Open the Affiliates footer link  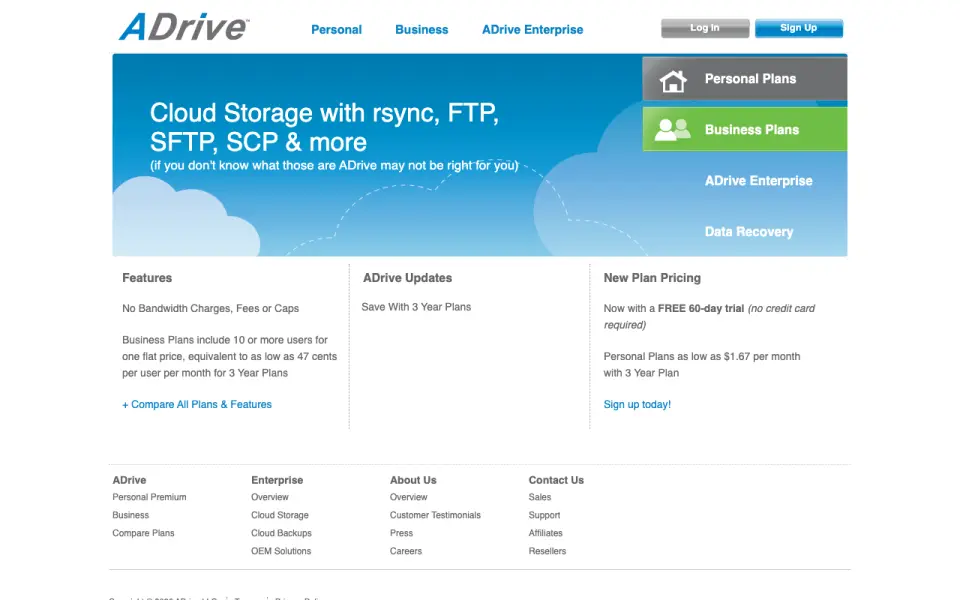tap(545, 533)
